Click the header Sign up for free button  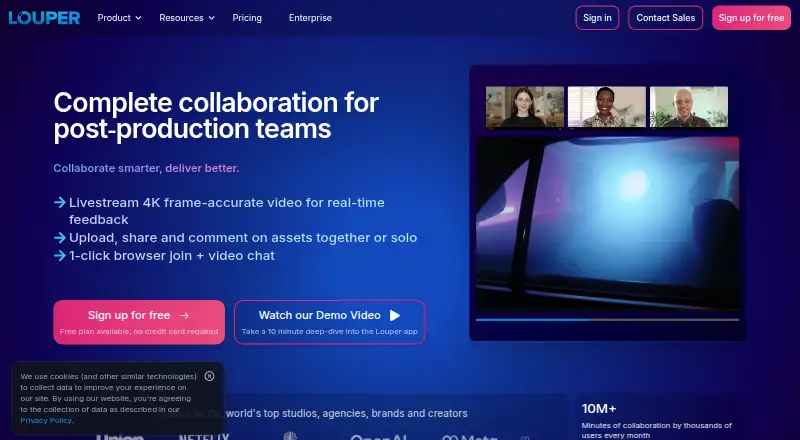click(751, 18)
